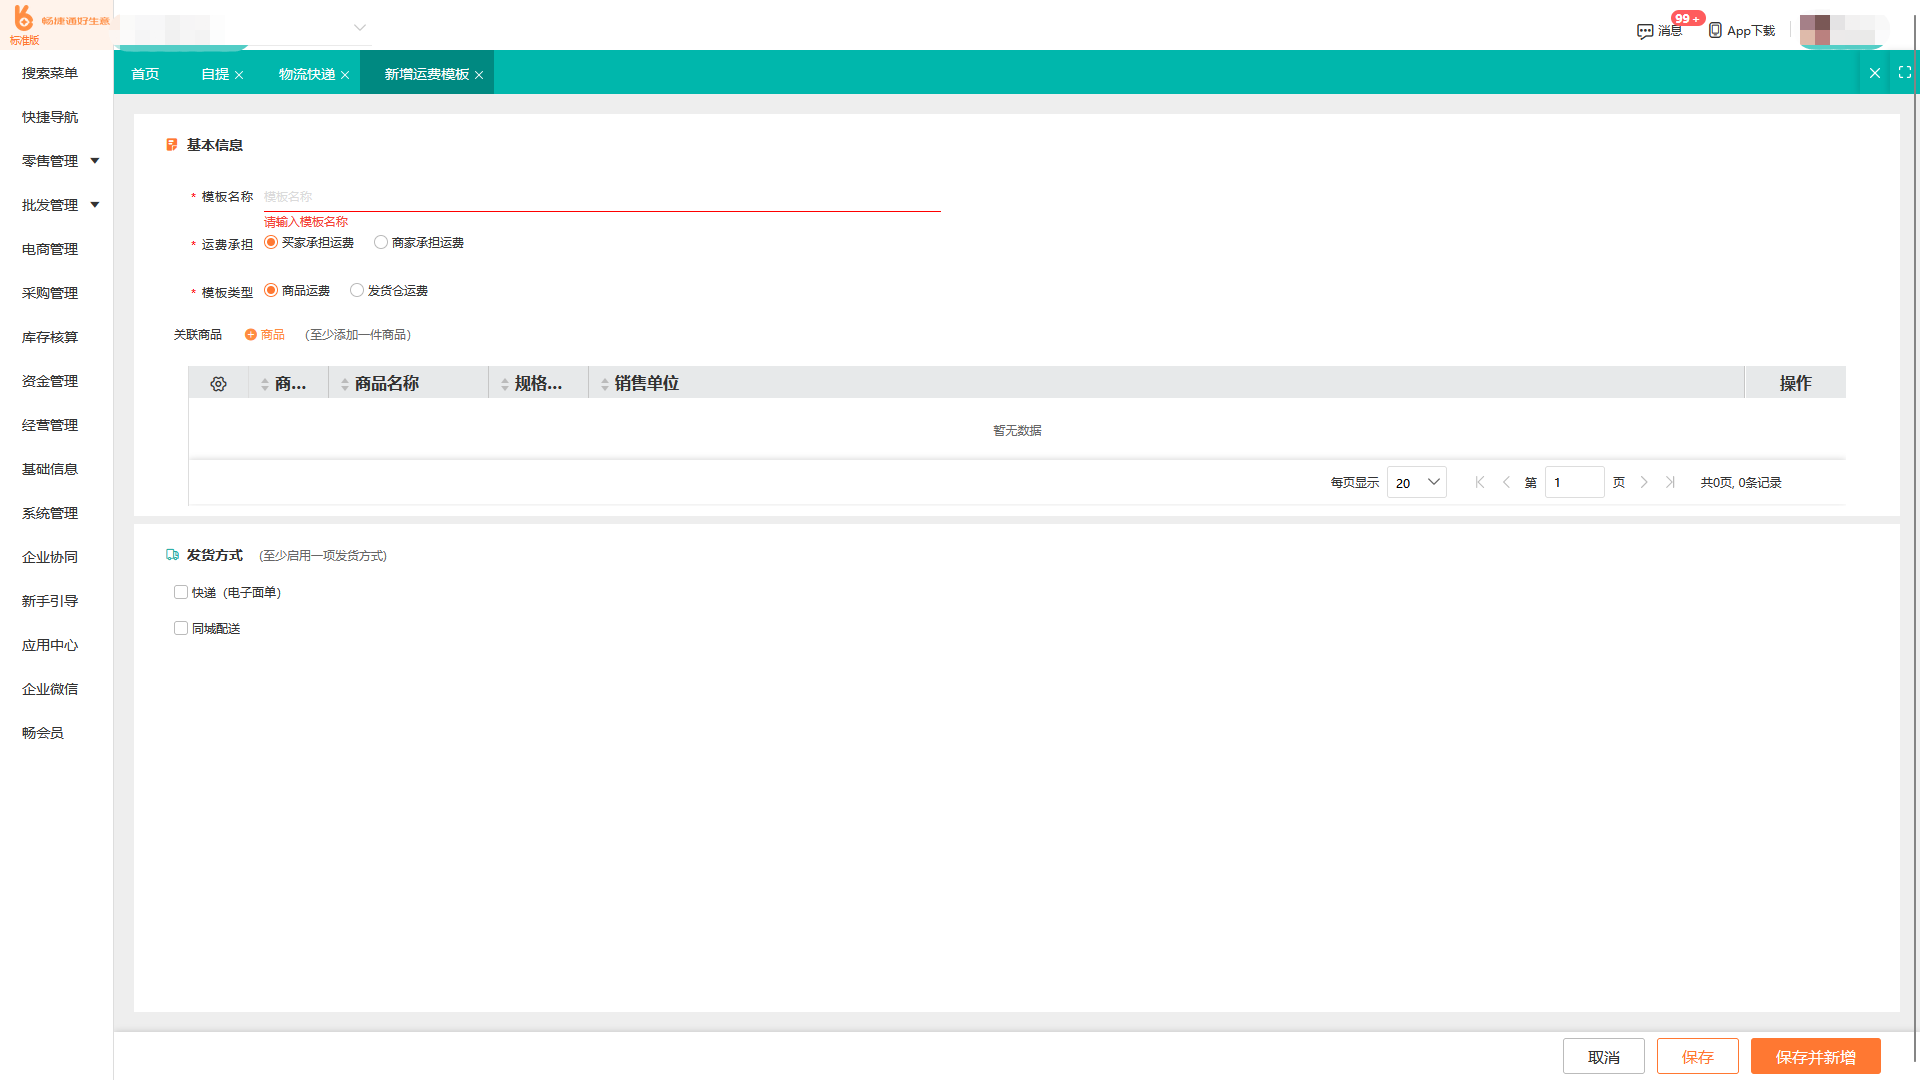Select 发货合运费 template type radio button
Viewport: 1920px width, 1080px height.
(x=355, y=290)
